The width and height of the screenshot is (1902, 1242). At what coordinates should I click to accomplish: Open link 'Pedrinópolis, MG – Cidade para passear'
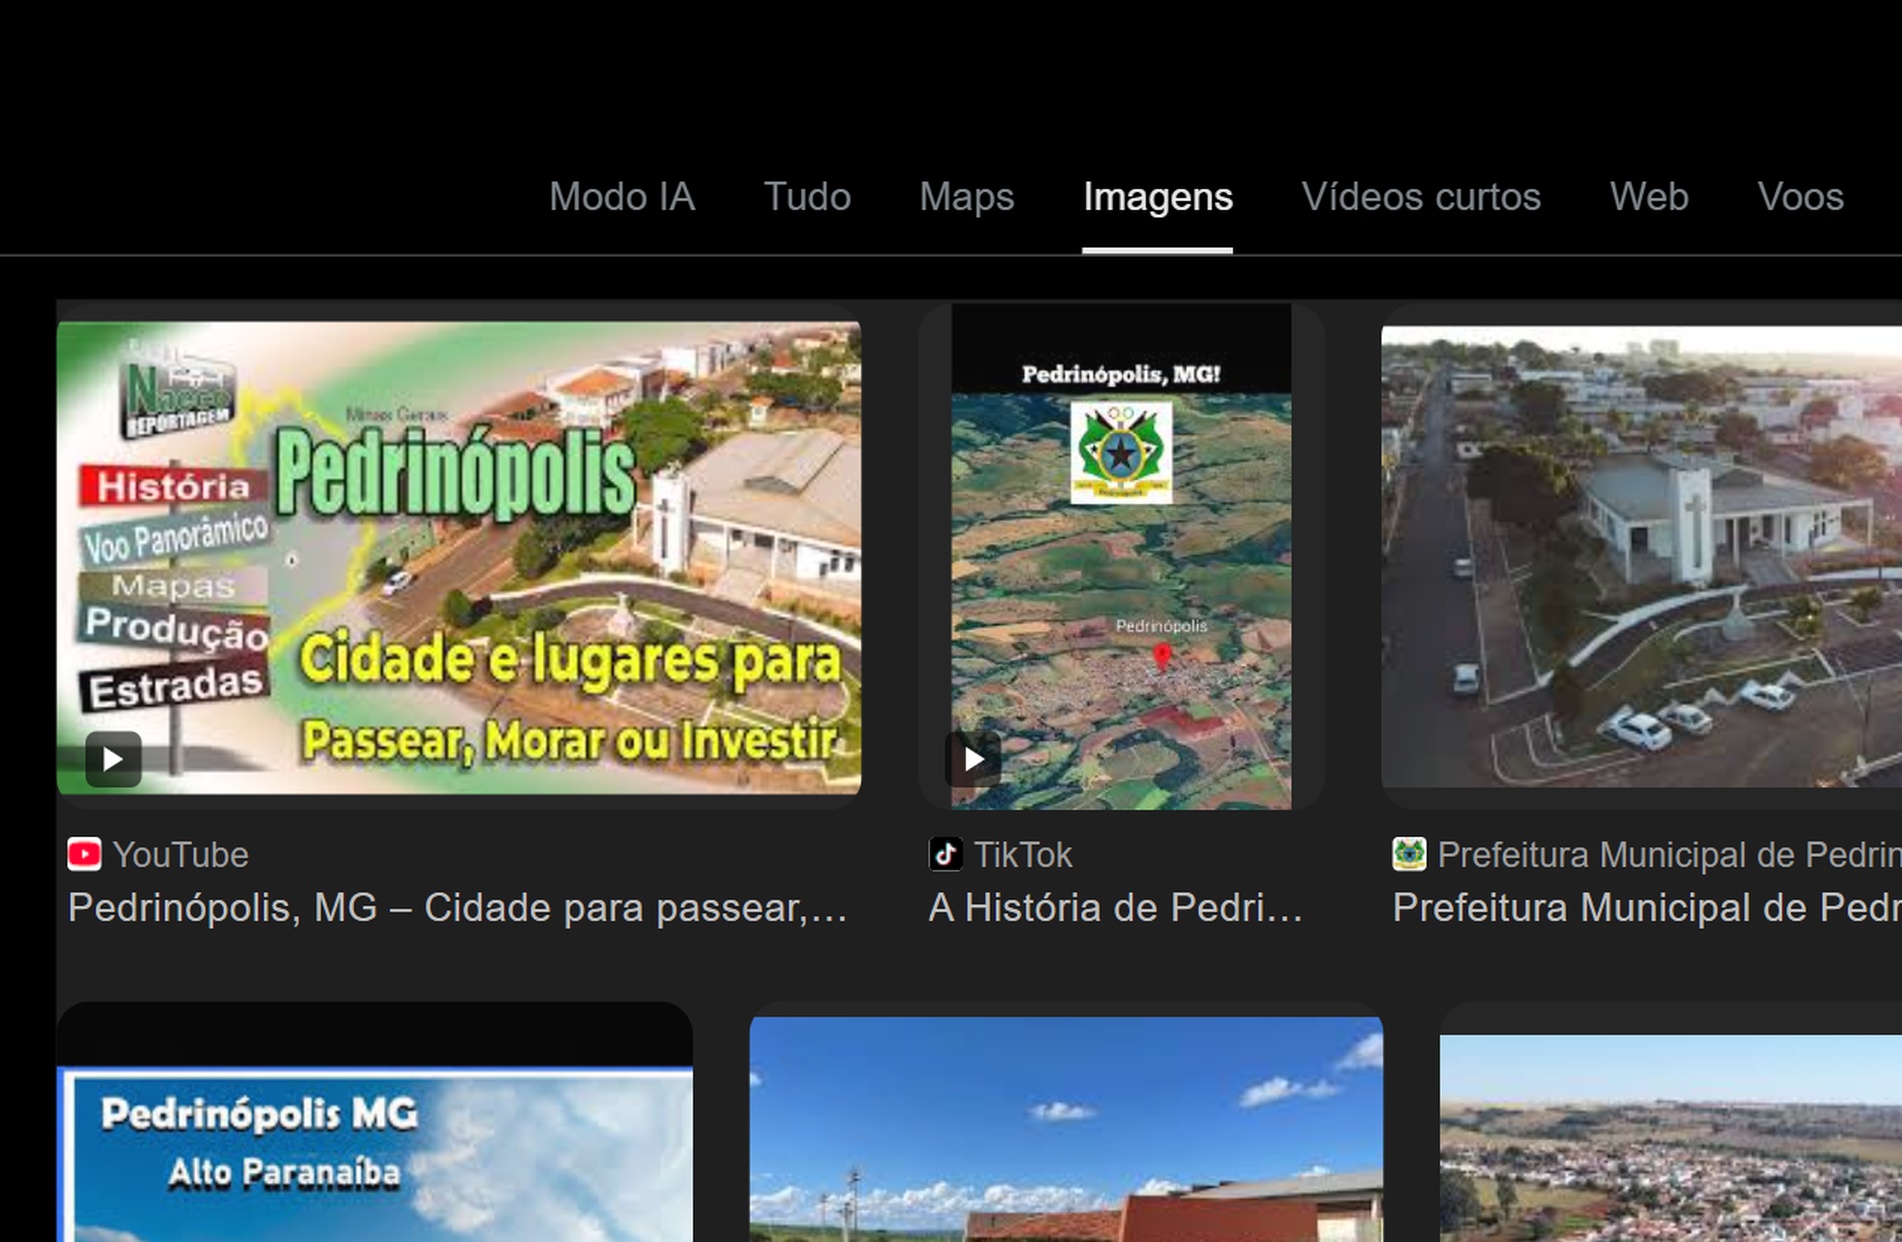pyautogui.click(x=457, y=908)
